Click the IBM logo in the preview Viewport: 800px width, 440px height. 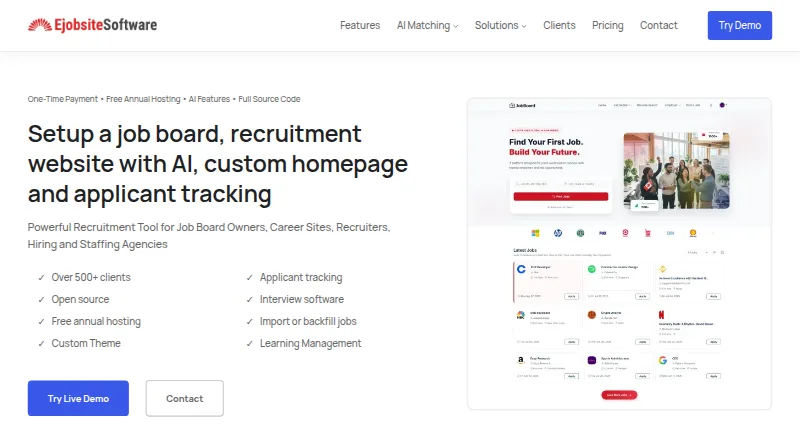point(670,233)
